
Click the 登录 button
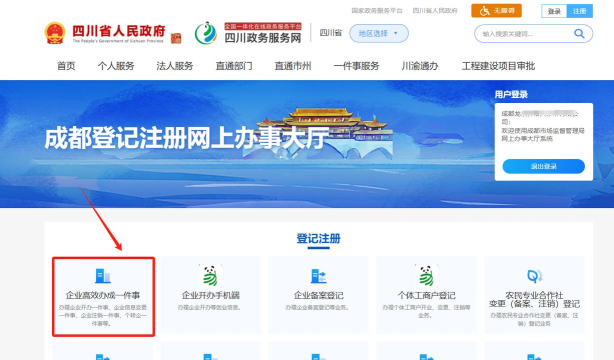[x=554, y=11]
